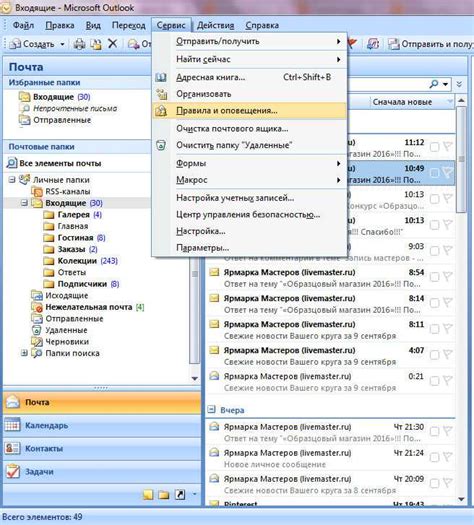Collapse the Личные папки tree node

(x=12, y=180)
